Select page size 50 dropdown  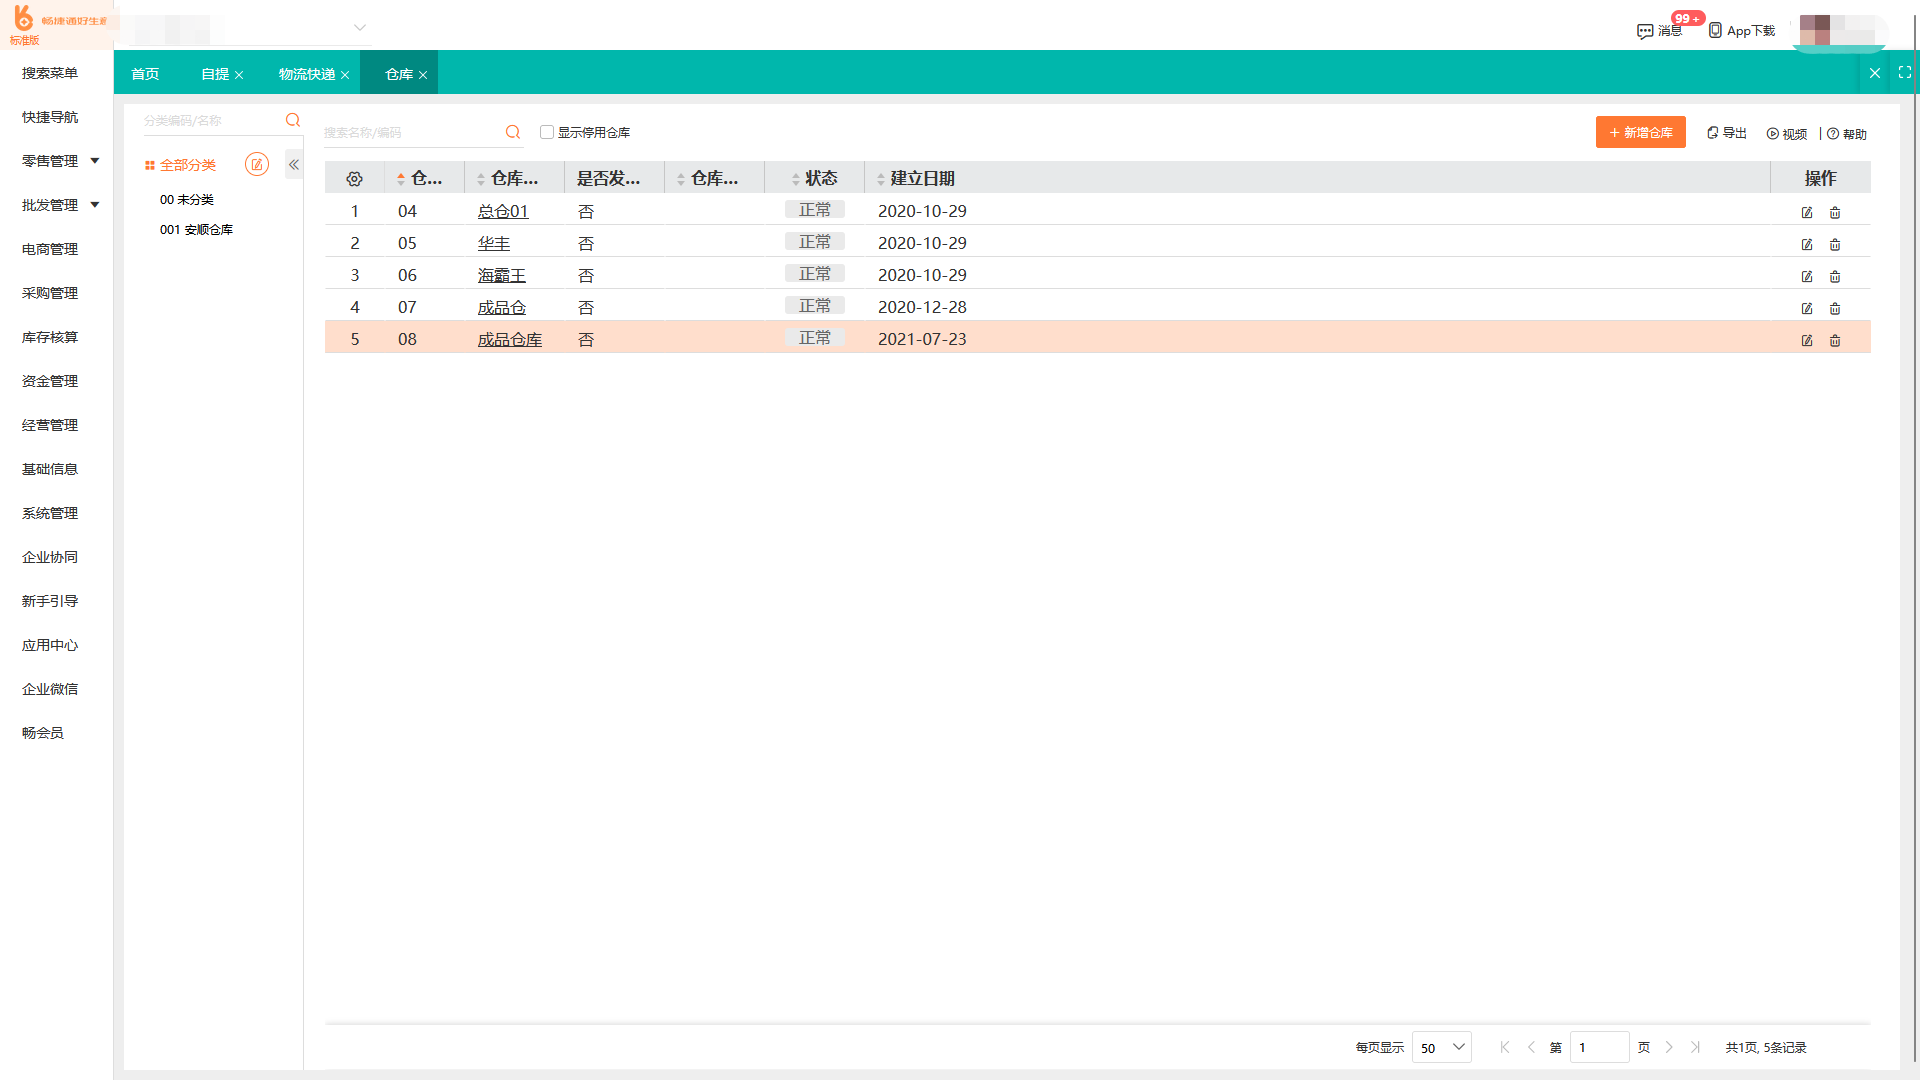click(1439, 1047)
